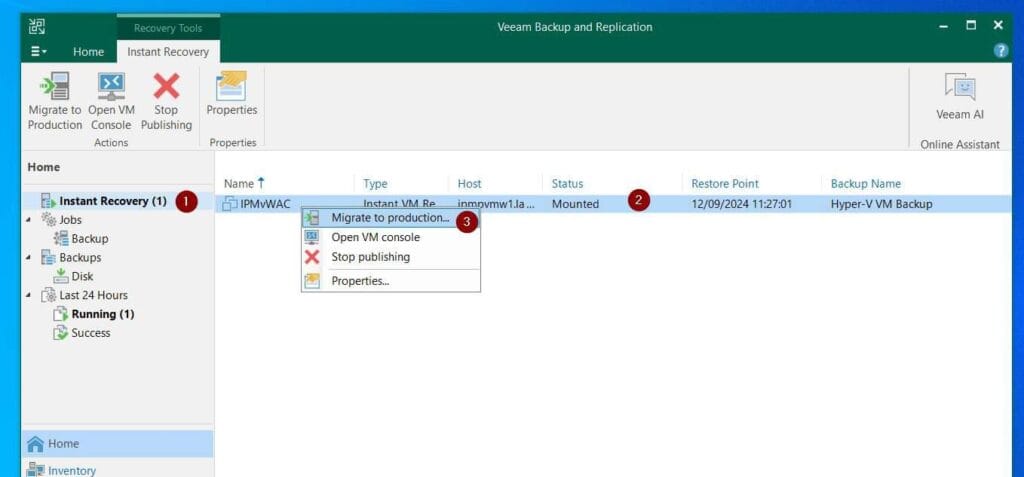Image resolution: width=1024 pixels, height=477 pixels.
Task: Click the Home house icon in navigation
Action: click(35, 444)
